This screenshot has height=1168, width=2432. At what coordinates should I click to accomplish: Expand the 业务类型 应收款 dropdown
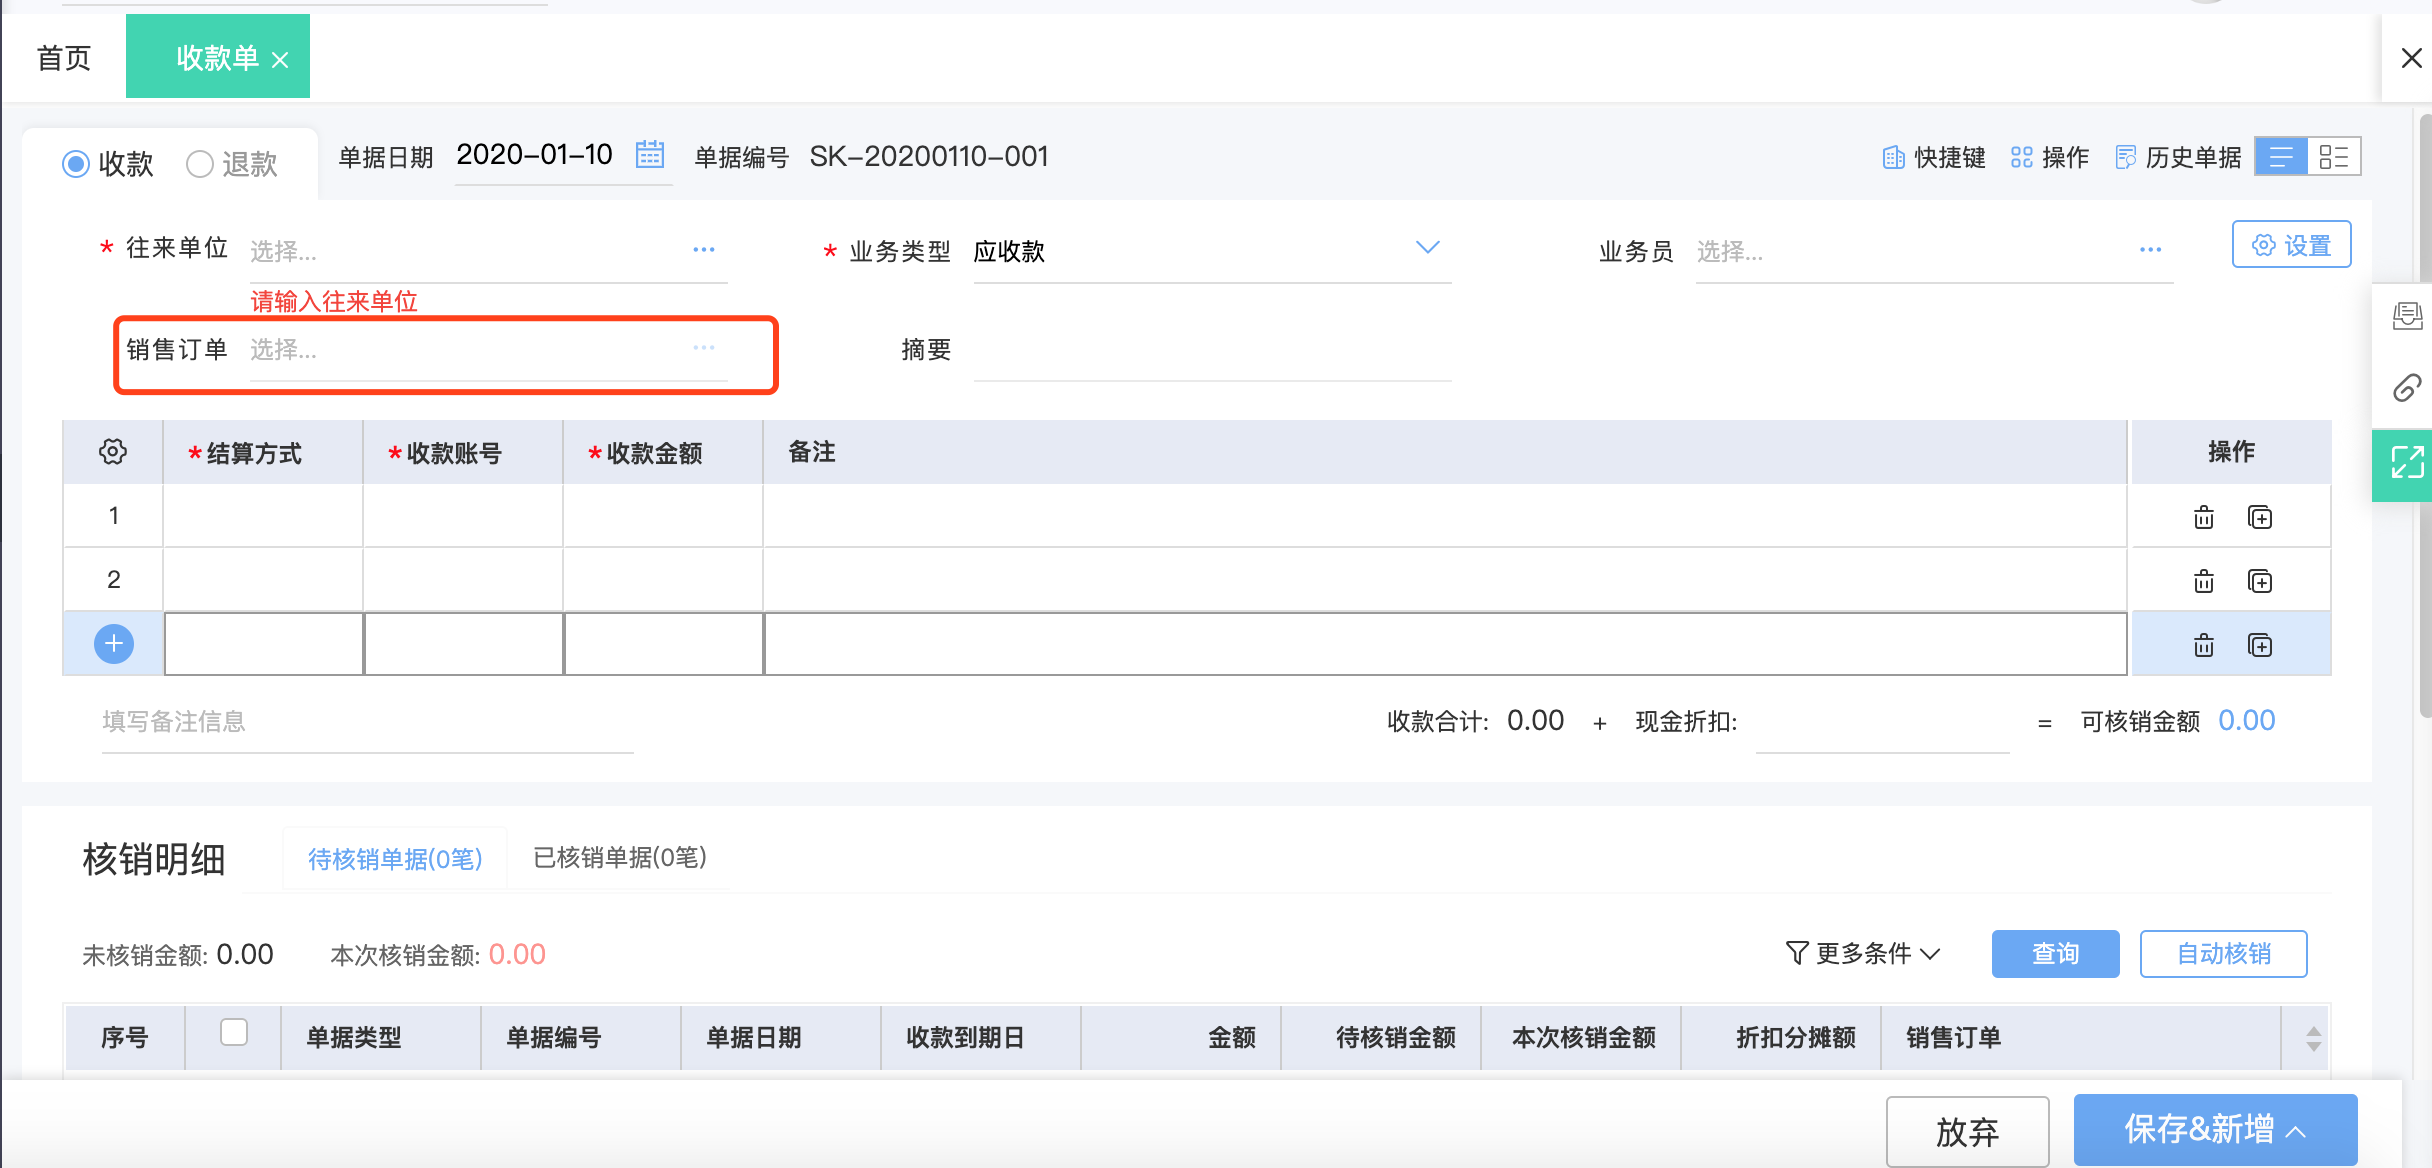click(x=1427, y=248)
